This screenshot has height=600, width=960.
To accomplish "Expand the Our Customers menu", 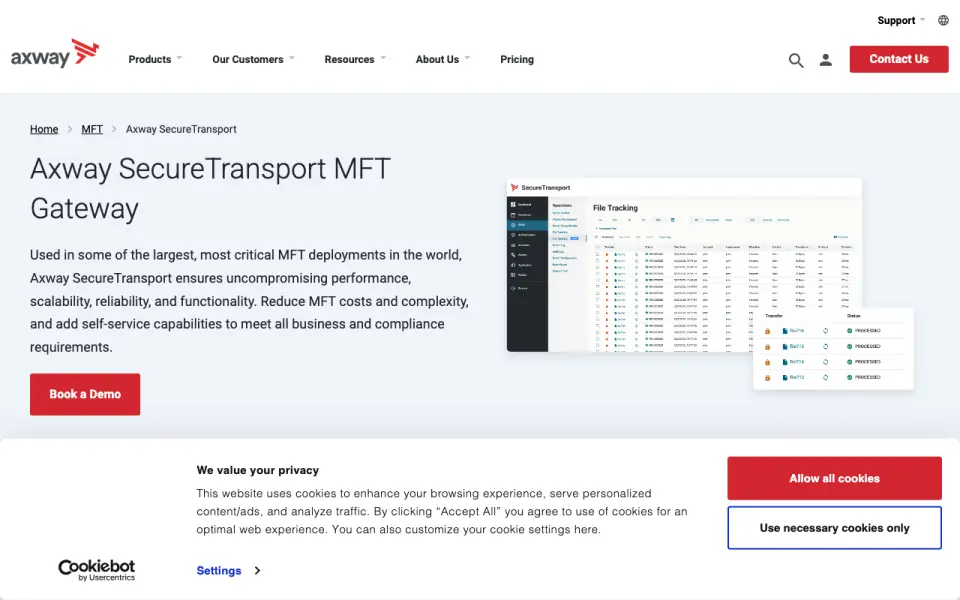I will coord(253,59).
